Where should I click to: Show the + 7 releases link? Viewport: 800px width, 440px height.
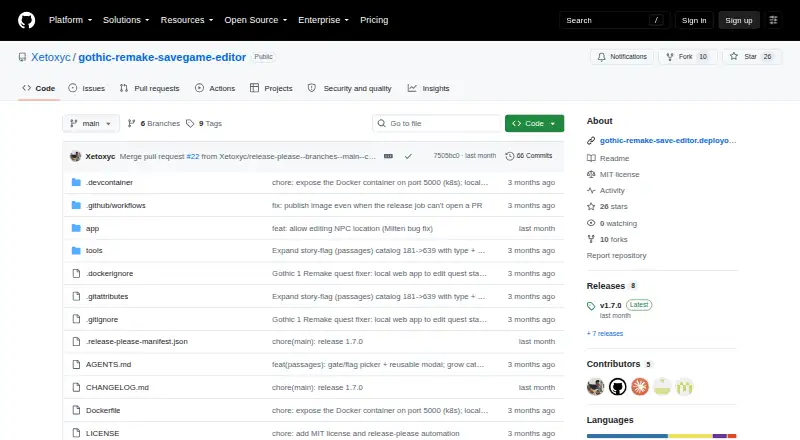click(x=605, y=333)
